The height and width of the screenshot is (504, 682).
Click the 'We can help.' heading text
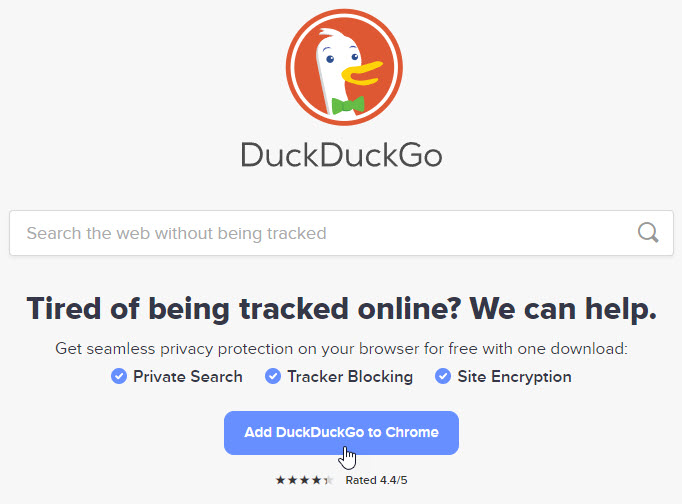pos(563,309)
